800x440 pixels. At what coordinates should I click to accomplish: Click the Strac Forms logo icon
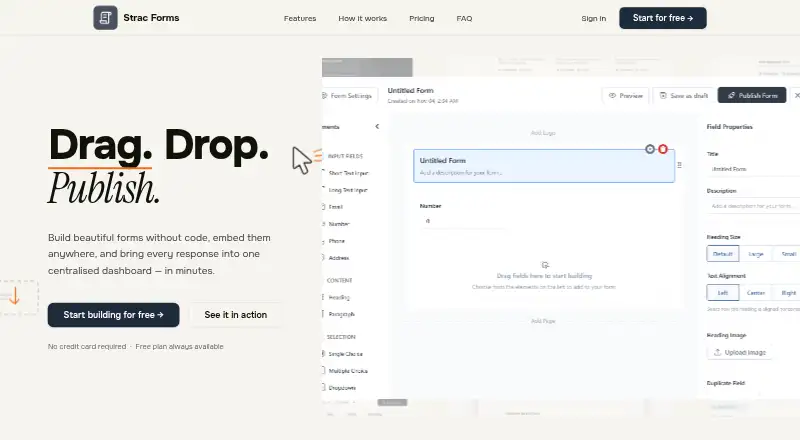point(105,18)
